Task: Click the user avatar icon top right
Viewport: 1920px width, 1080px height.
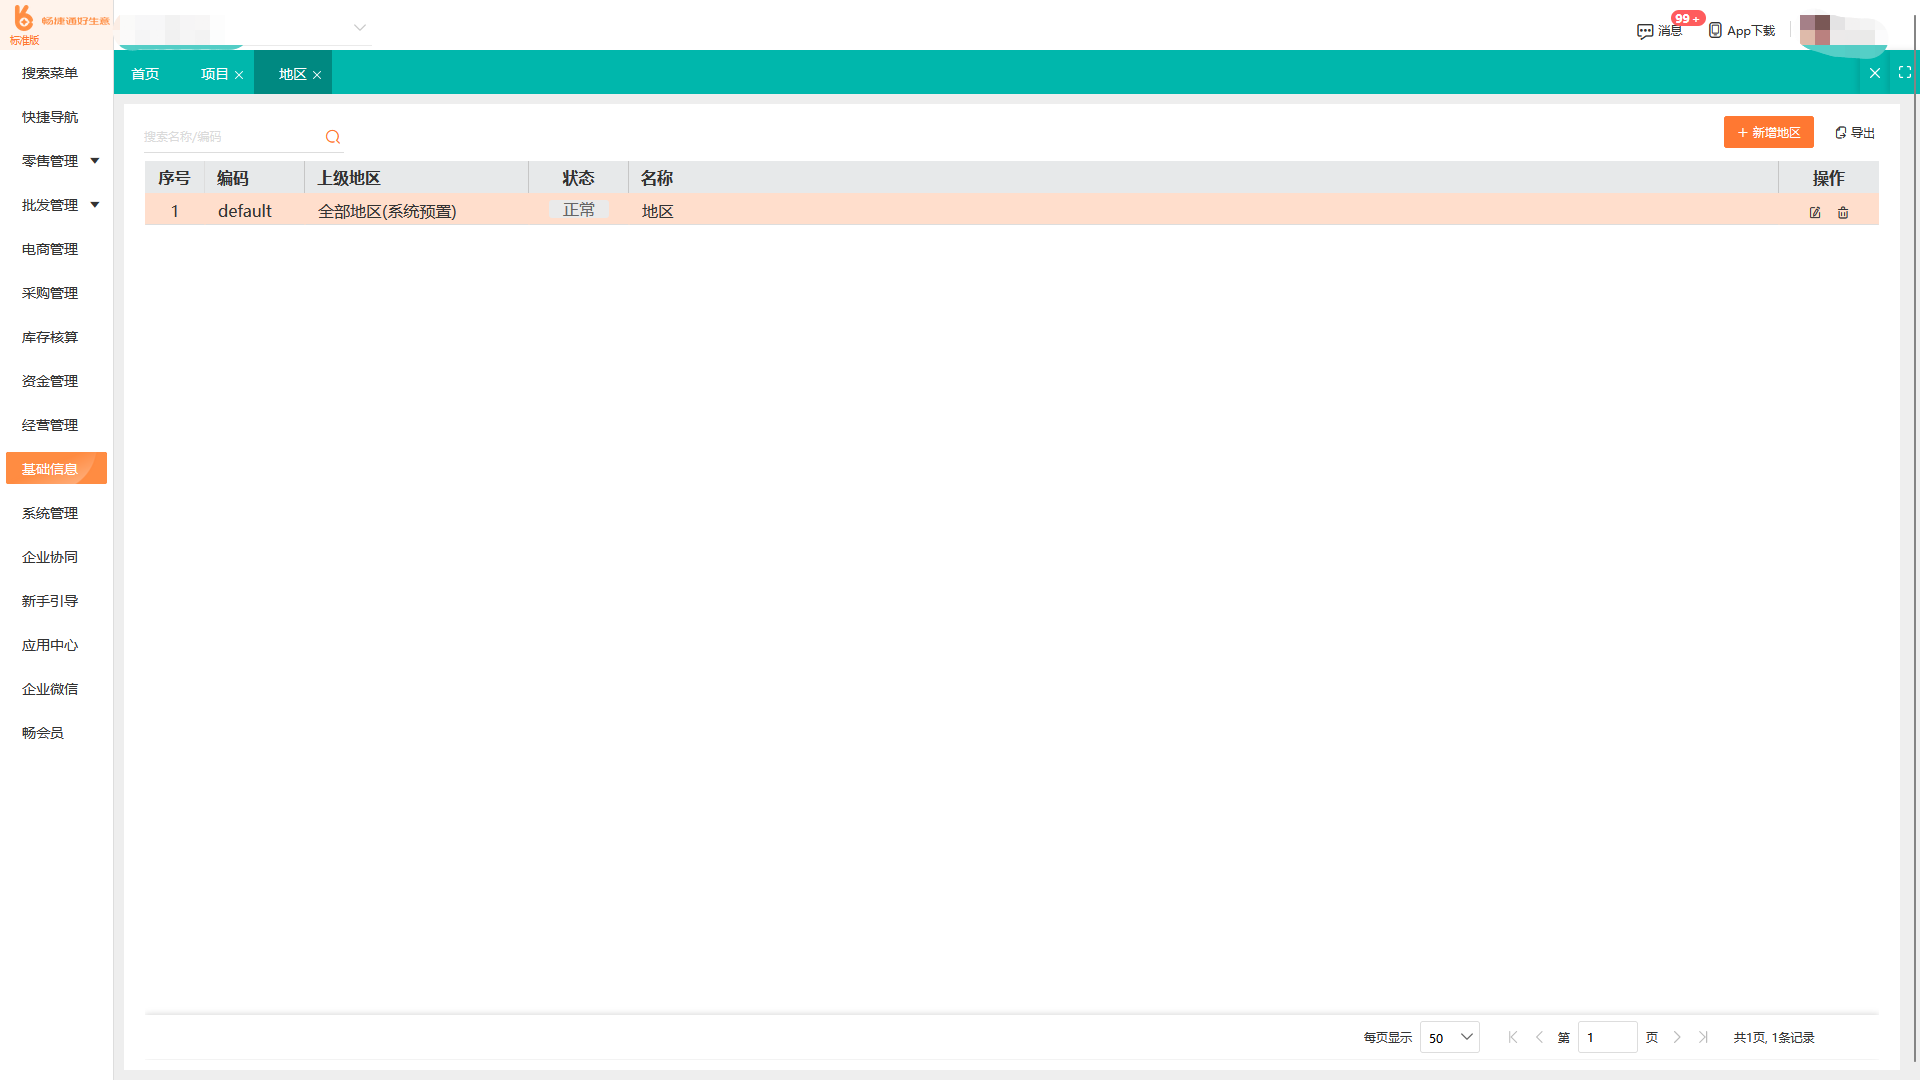Action: point(1817,29)
